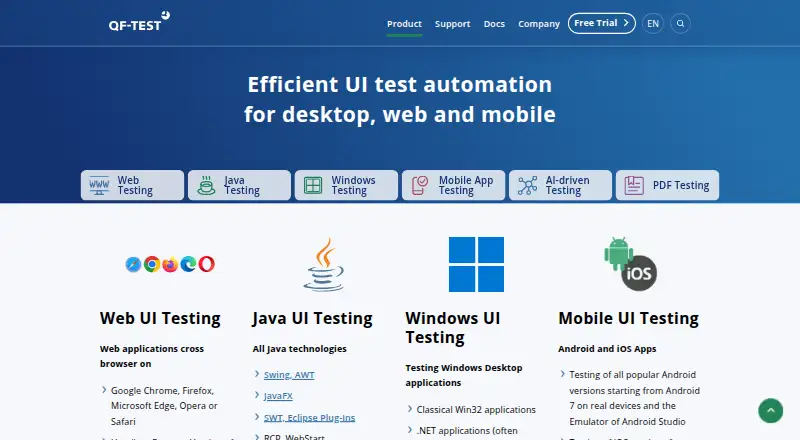Screen dimensions: 800x440
Task: Select the Mobile App Testing tab
Action: [x=453, y=185]
